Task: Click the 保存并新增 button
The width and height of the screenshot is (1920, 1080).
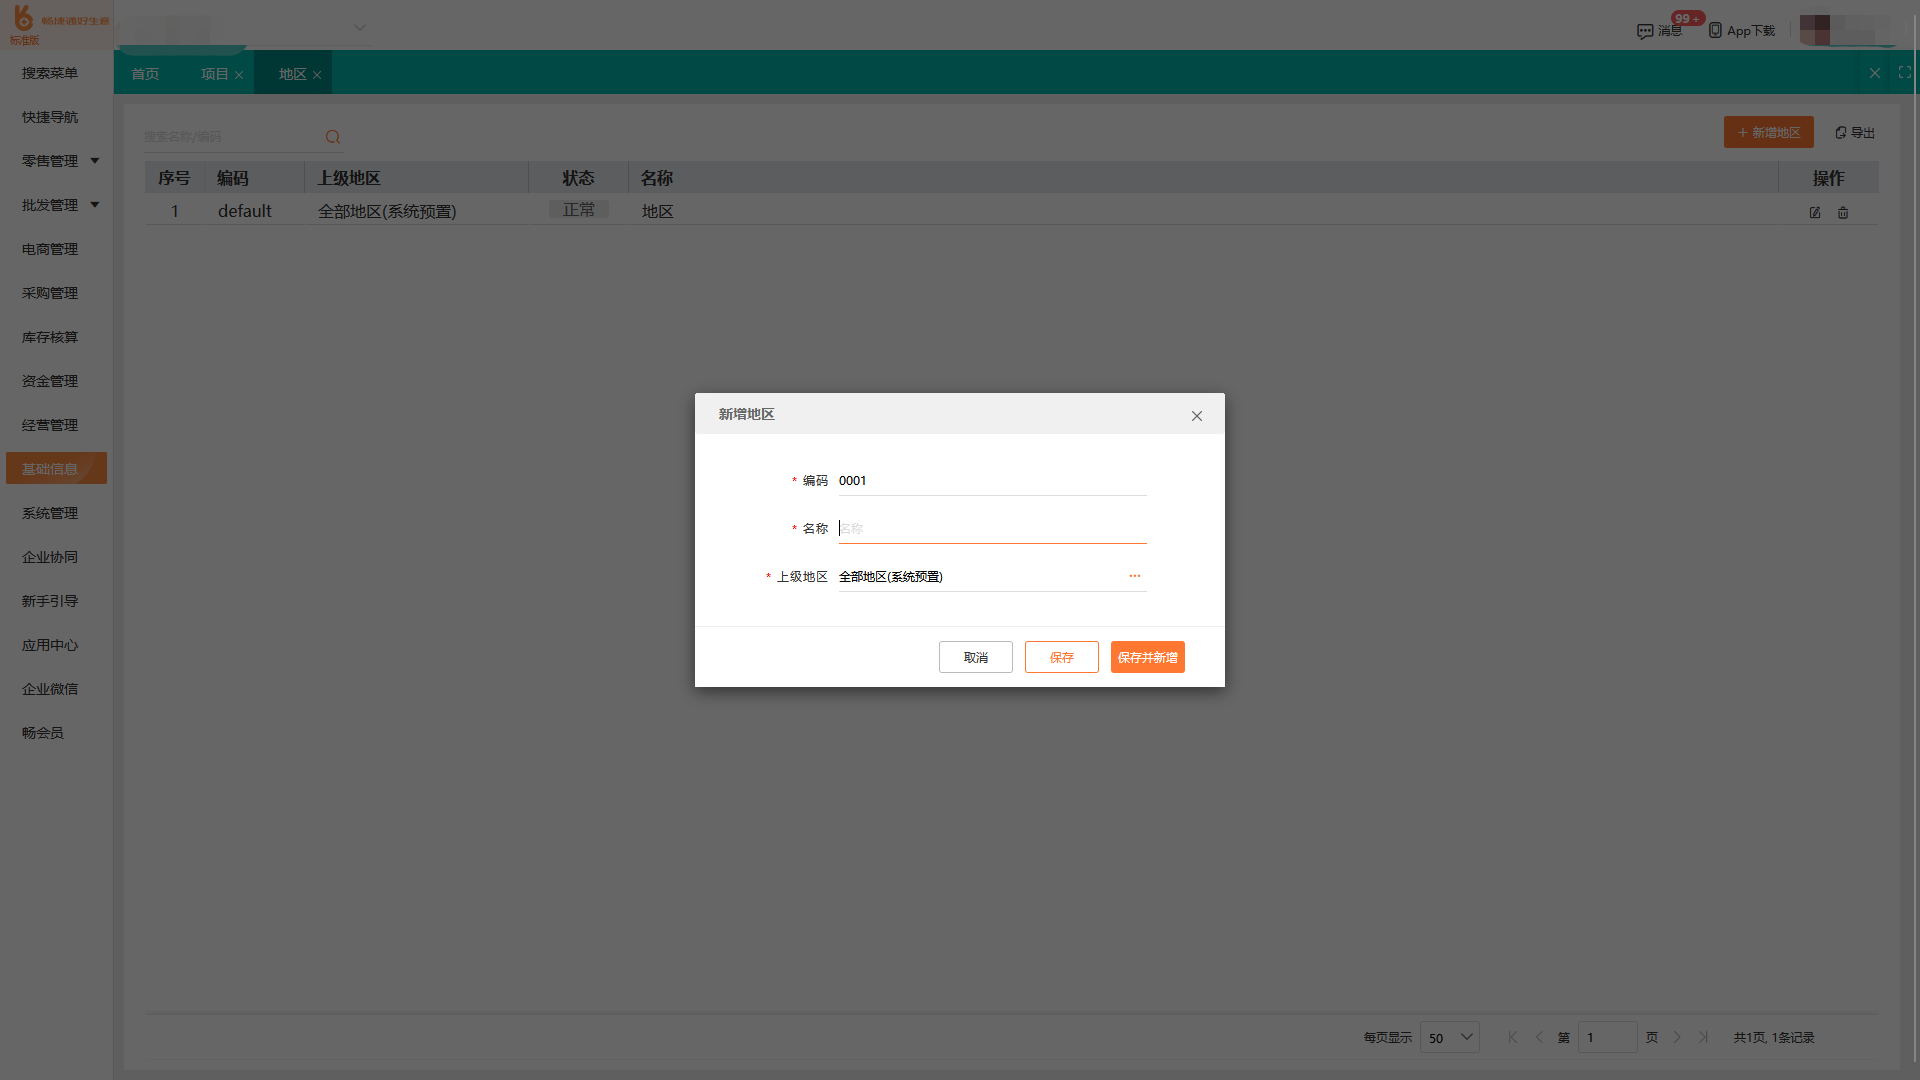Action: [1147, 657]
